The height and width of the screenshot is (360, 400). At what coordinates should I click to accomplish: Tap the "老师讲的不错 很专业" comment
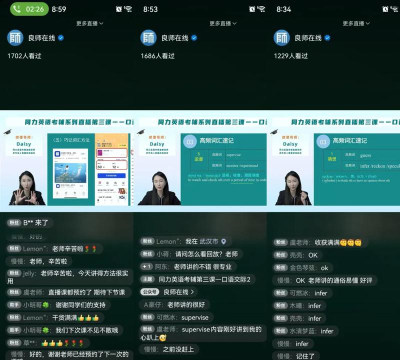[187, 267]
